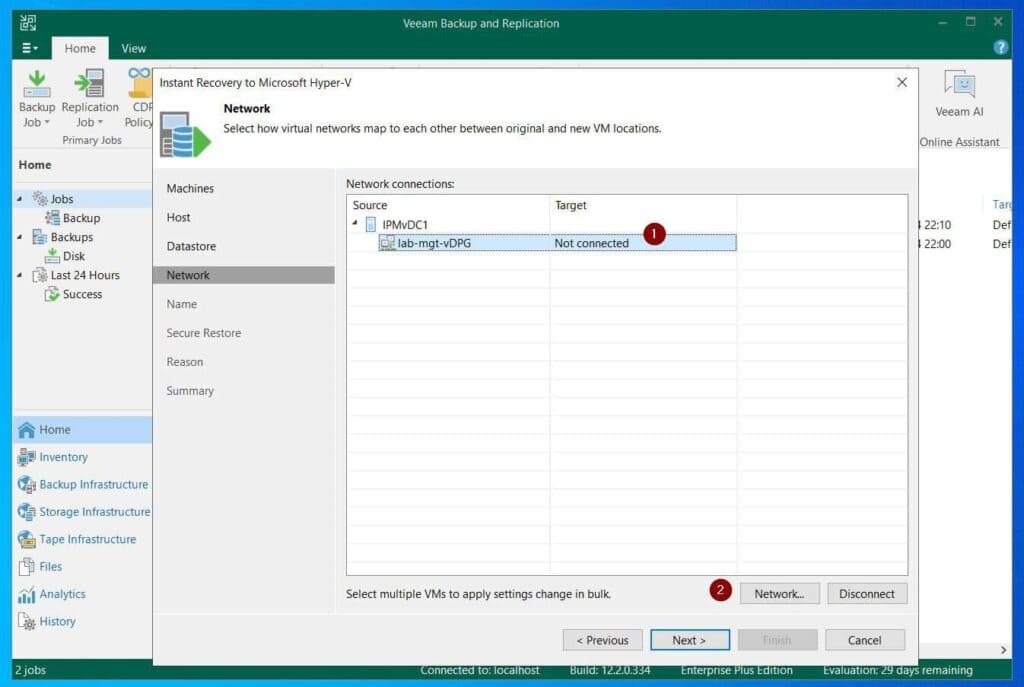Click the Evaluation days remaining status text
Image resolution: width=1024 pixels, height=687 pixels.
click(x=897, y=670)
